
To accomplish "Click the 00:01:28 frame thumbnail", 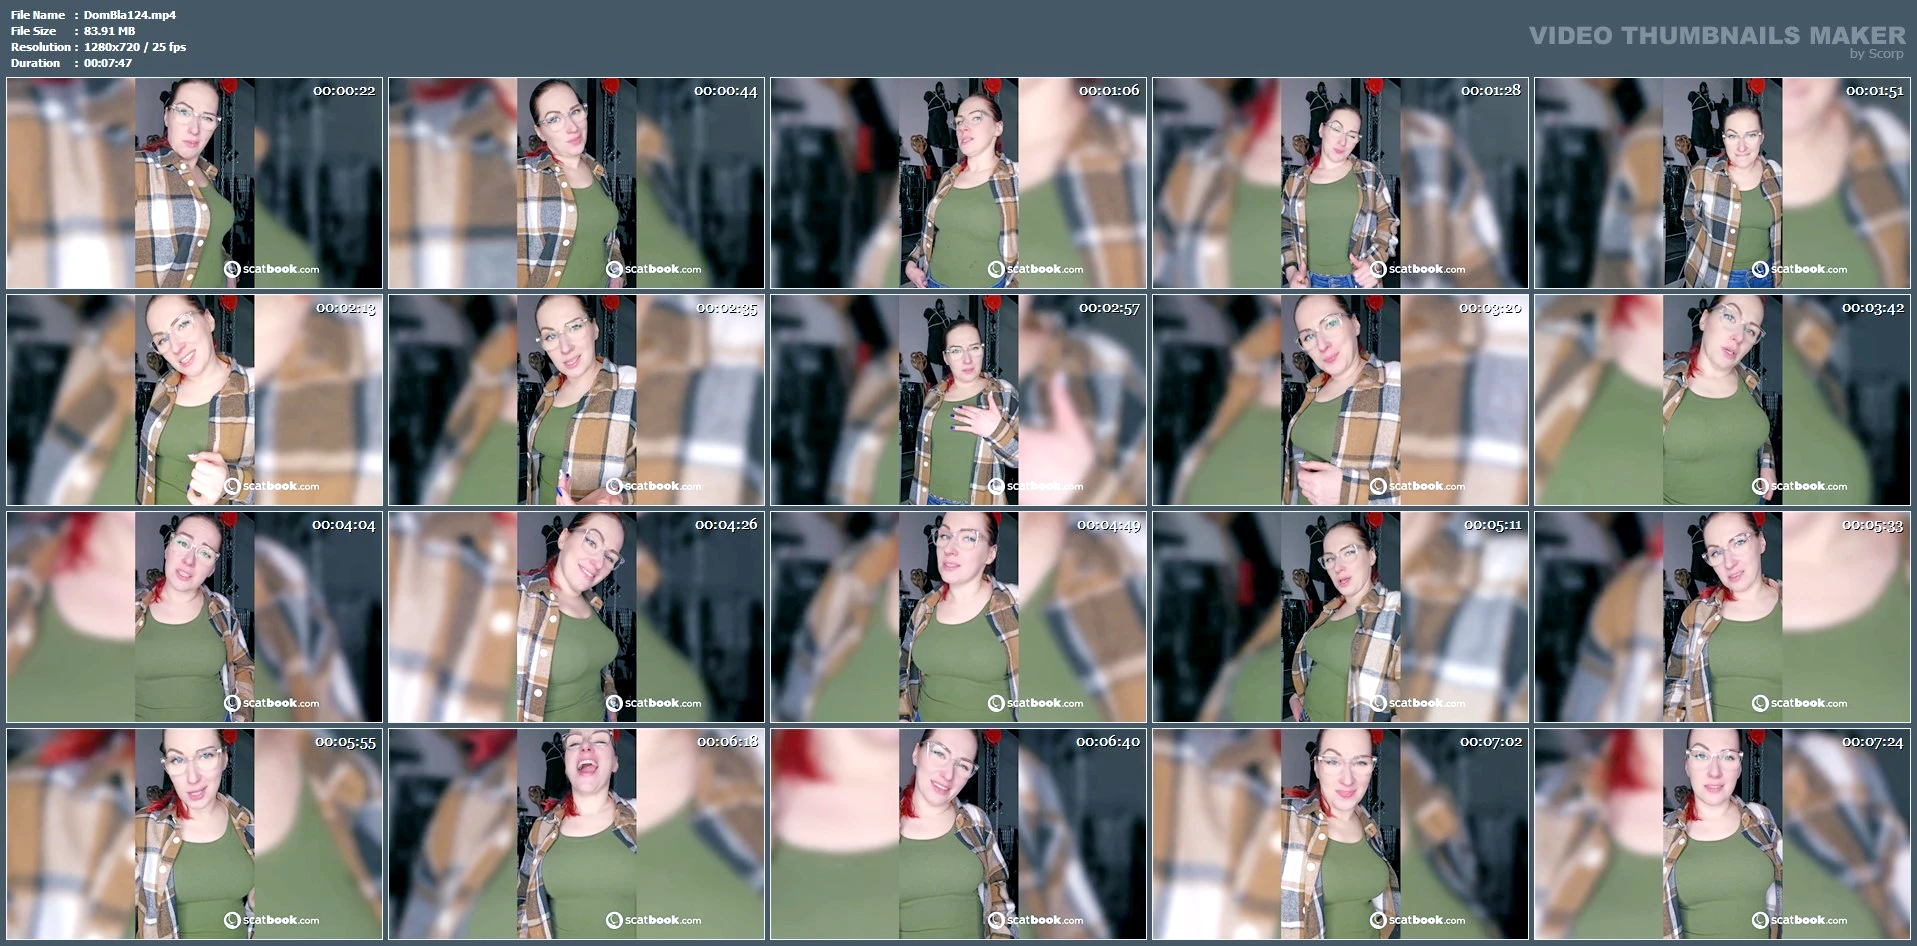I will click(1340, 183).
